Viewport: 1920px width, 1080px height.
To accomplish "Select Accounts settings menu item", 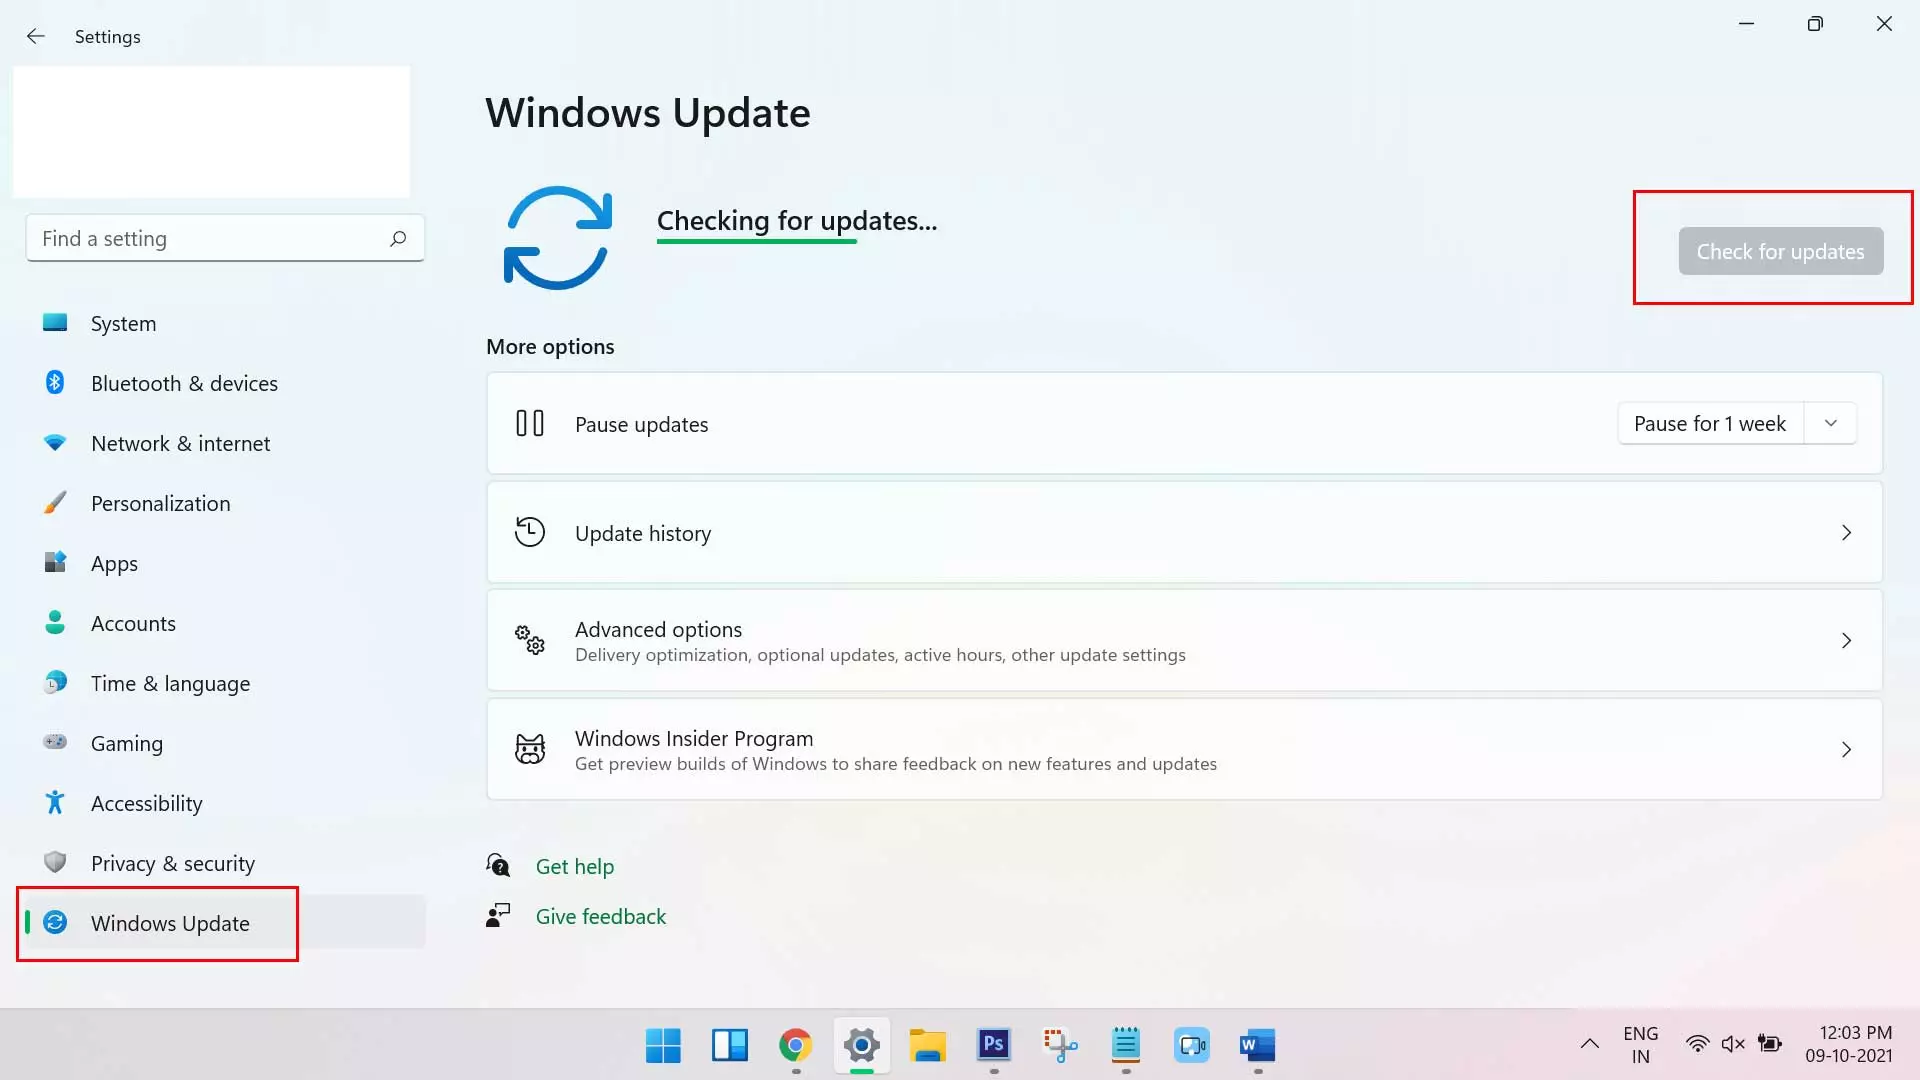I will (133, 622).
